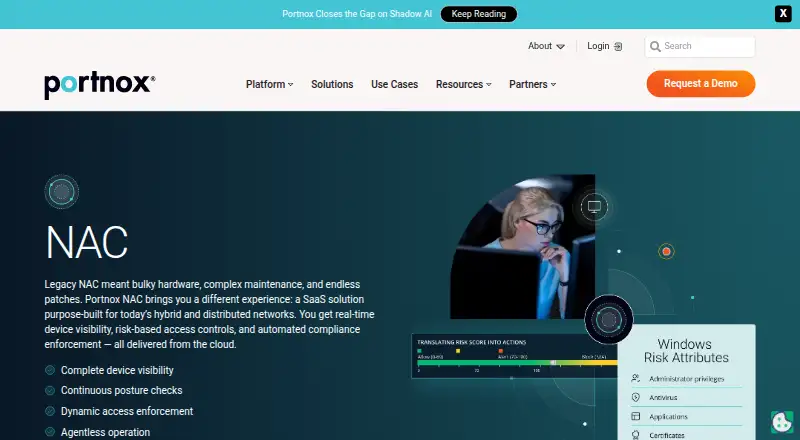Click the Request a Demo button

(701, 84)
